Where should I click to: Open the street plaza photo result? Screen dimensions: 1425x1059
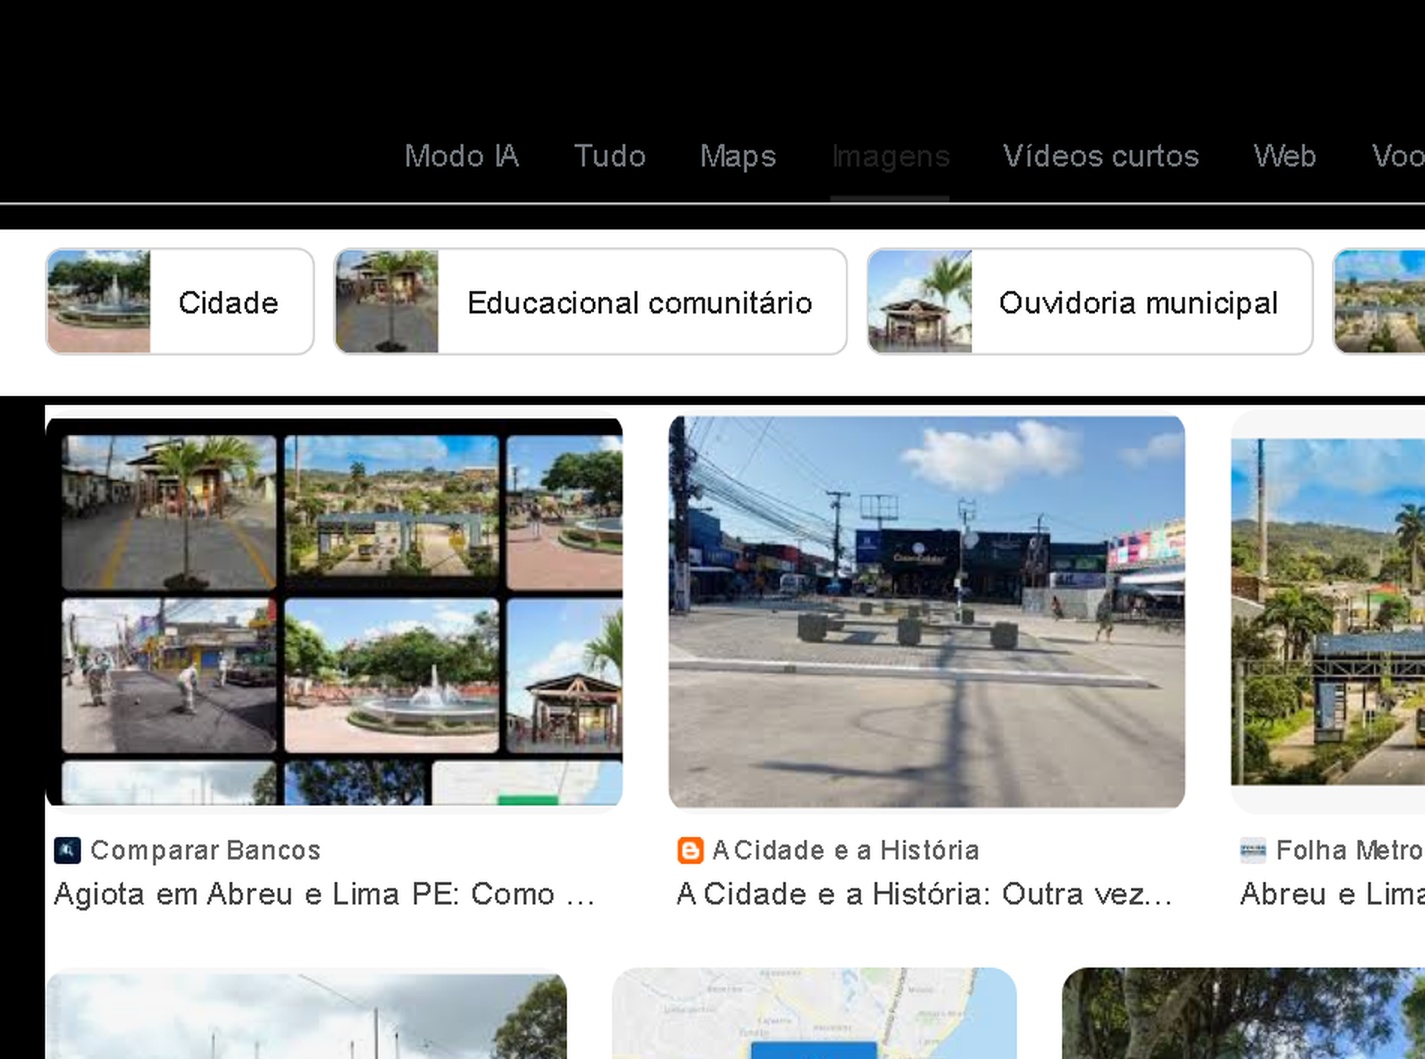click(926, 610)
